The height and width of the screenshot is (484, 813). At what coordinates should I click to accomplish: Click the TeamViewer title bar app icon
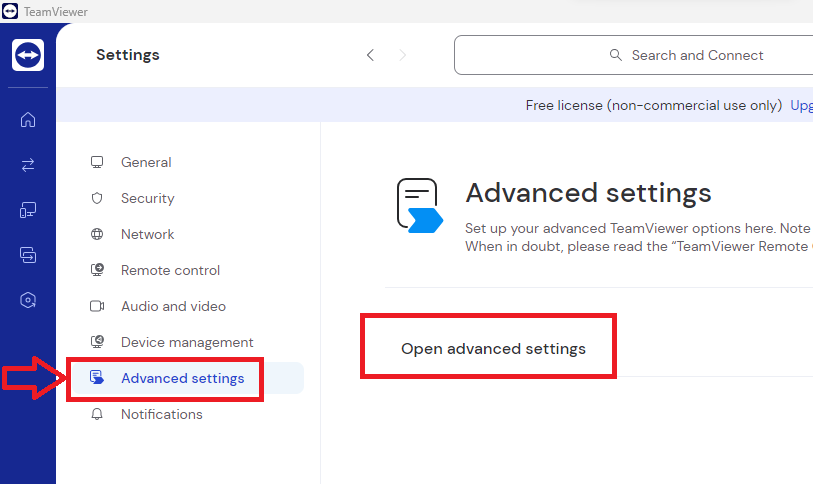click(x=10, y=11)
